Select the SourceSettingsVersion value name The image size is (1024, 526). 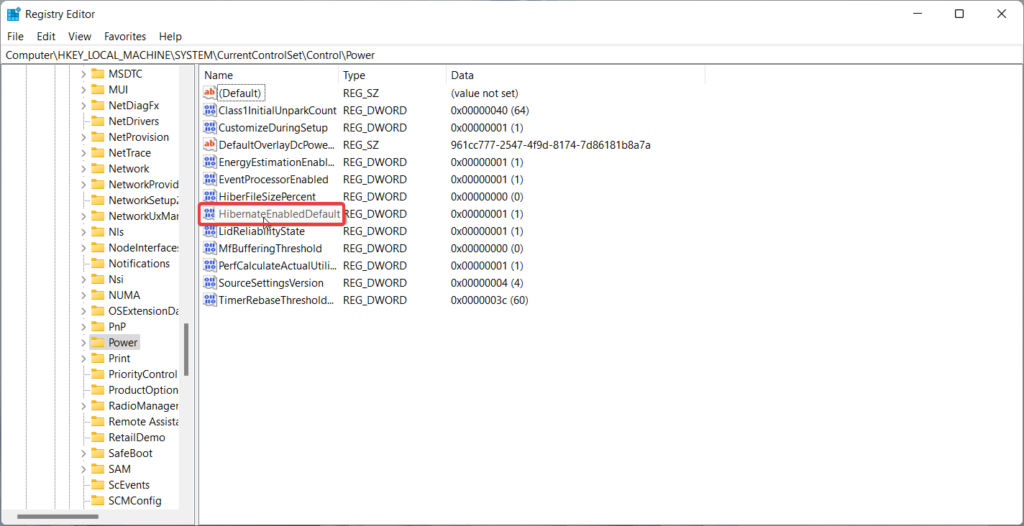(x=271, y=283)
